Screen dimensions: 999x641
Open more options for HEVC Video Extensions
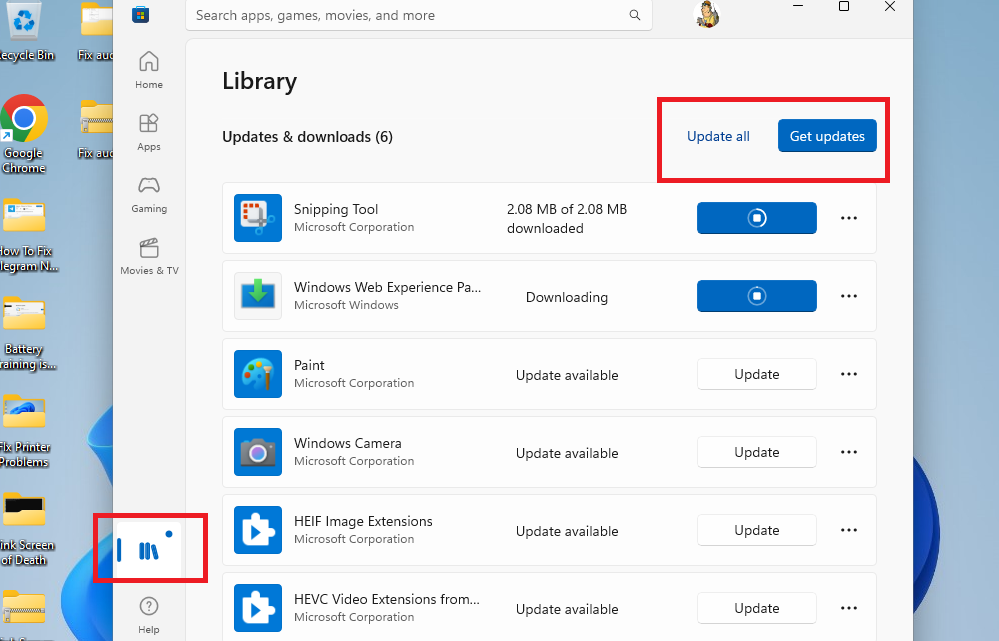point(849,608)
